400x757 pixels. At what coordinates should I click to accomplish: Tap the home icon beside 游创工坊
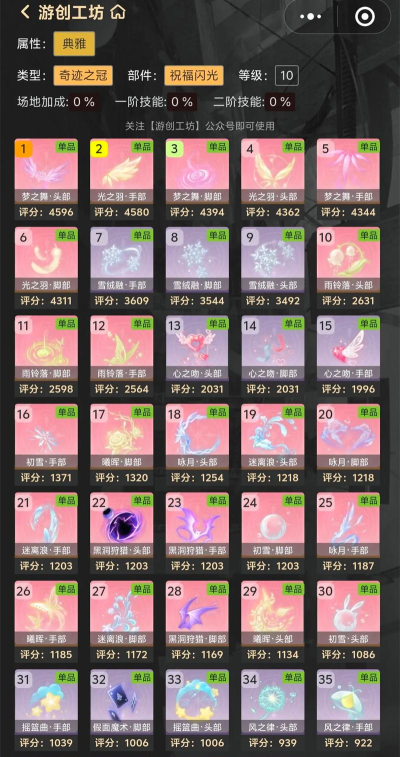click(x=118, y=12)
